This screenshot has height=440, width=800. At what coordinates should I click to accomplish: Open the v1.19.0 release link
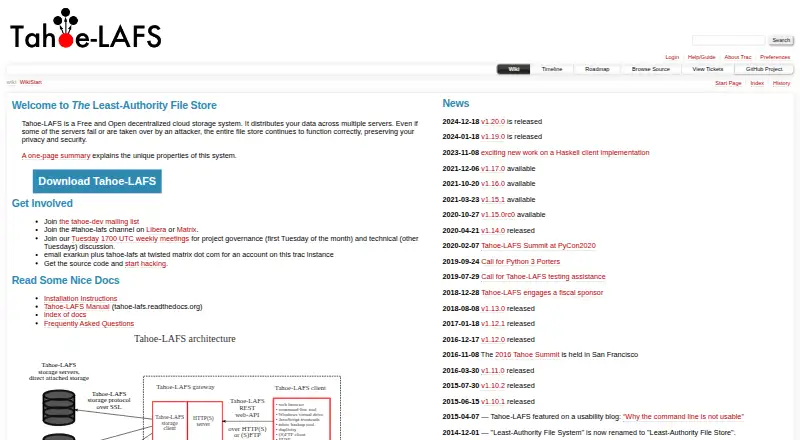point(493,137)
